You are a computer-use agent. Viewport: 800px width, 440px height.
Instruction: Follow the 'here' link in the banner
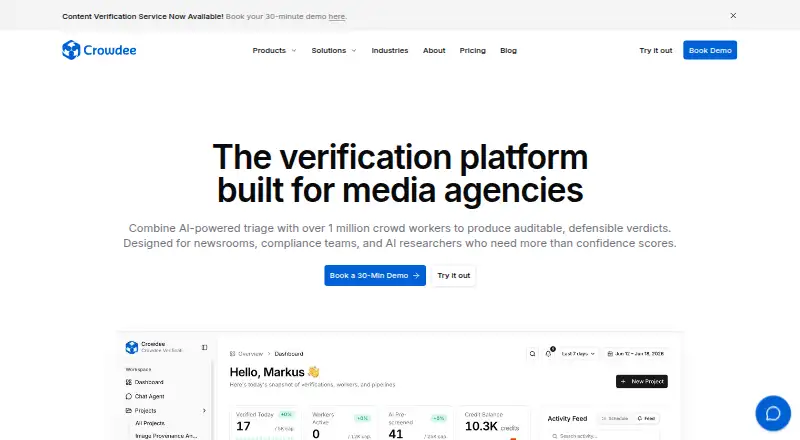point(337,16)
